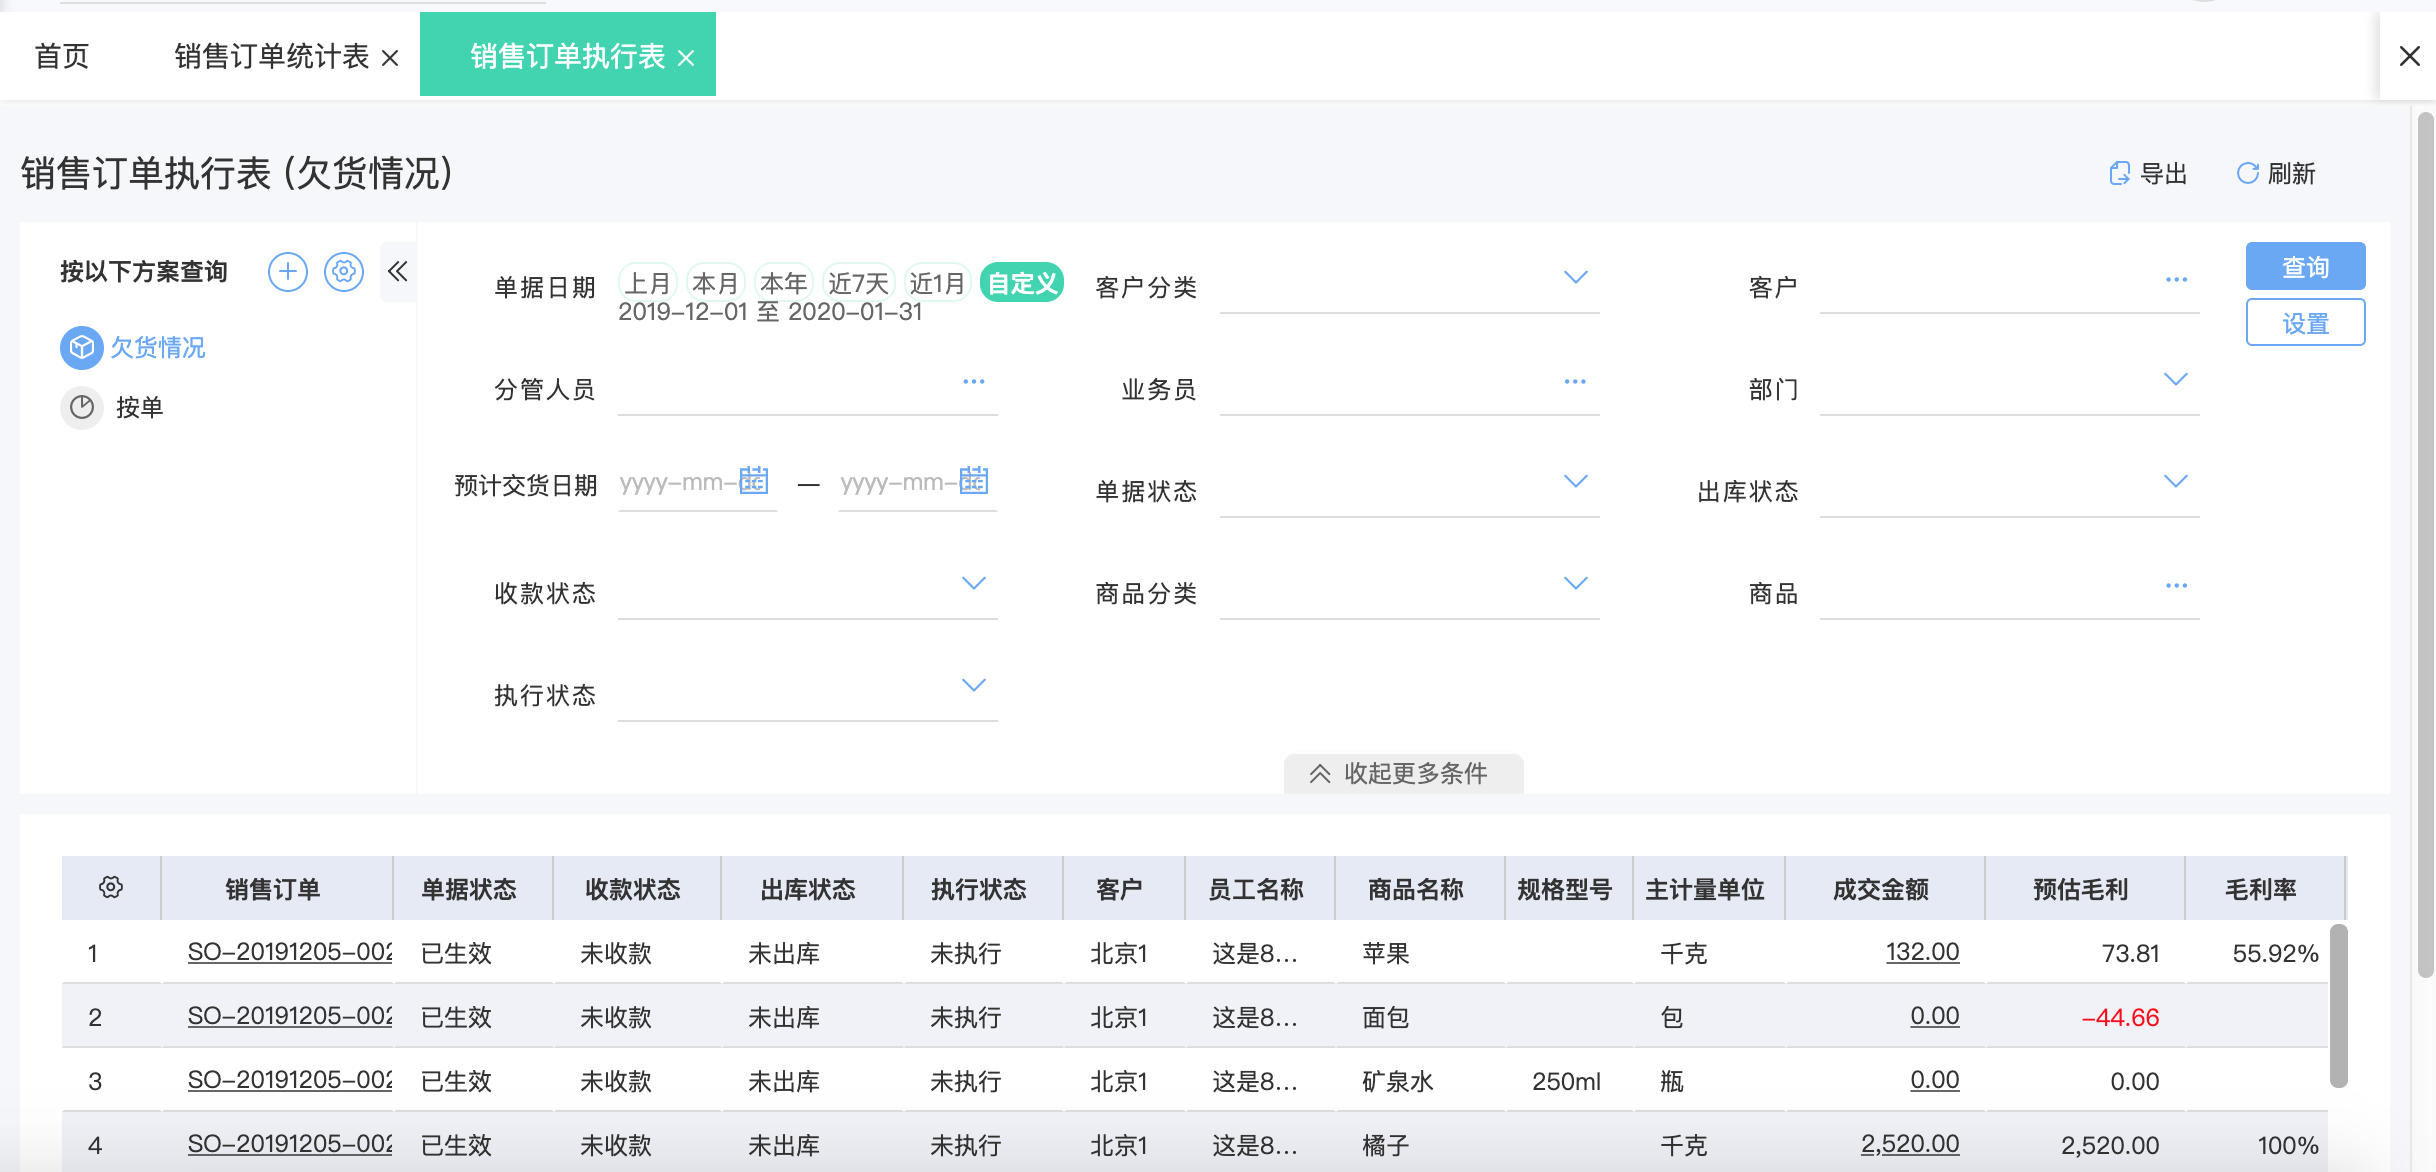Collapse the 收起更多条件 filter section

1400,771
